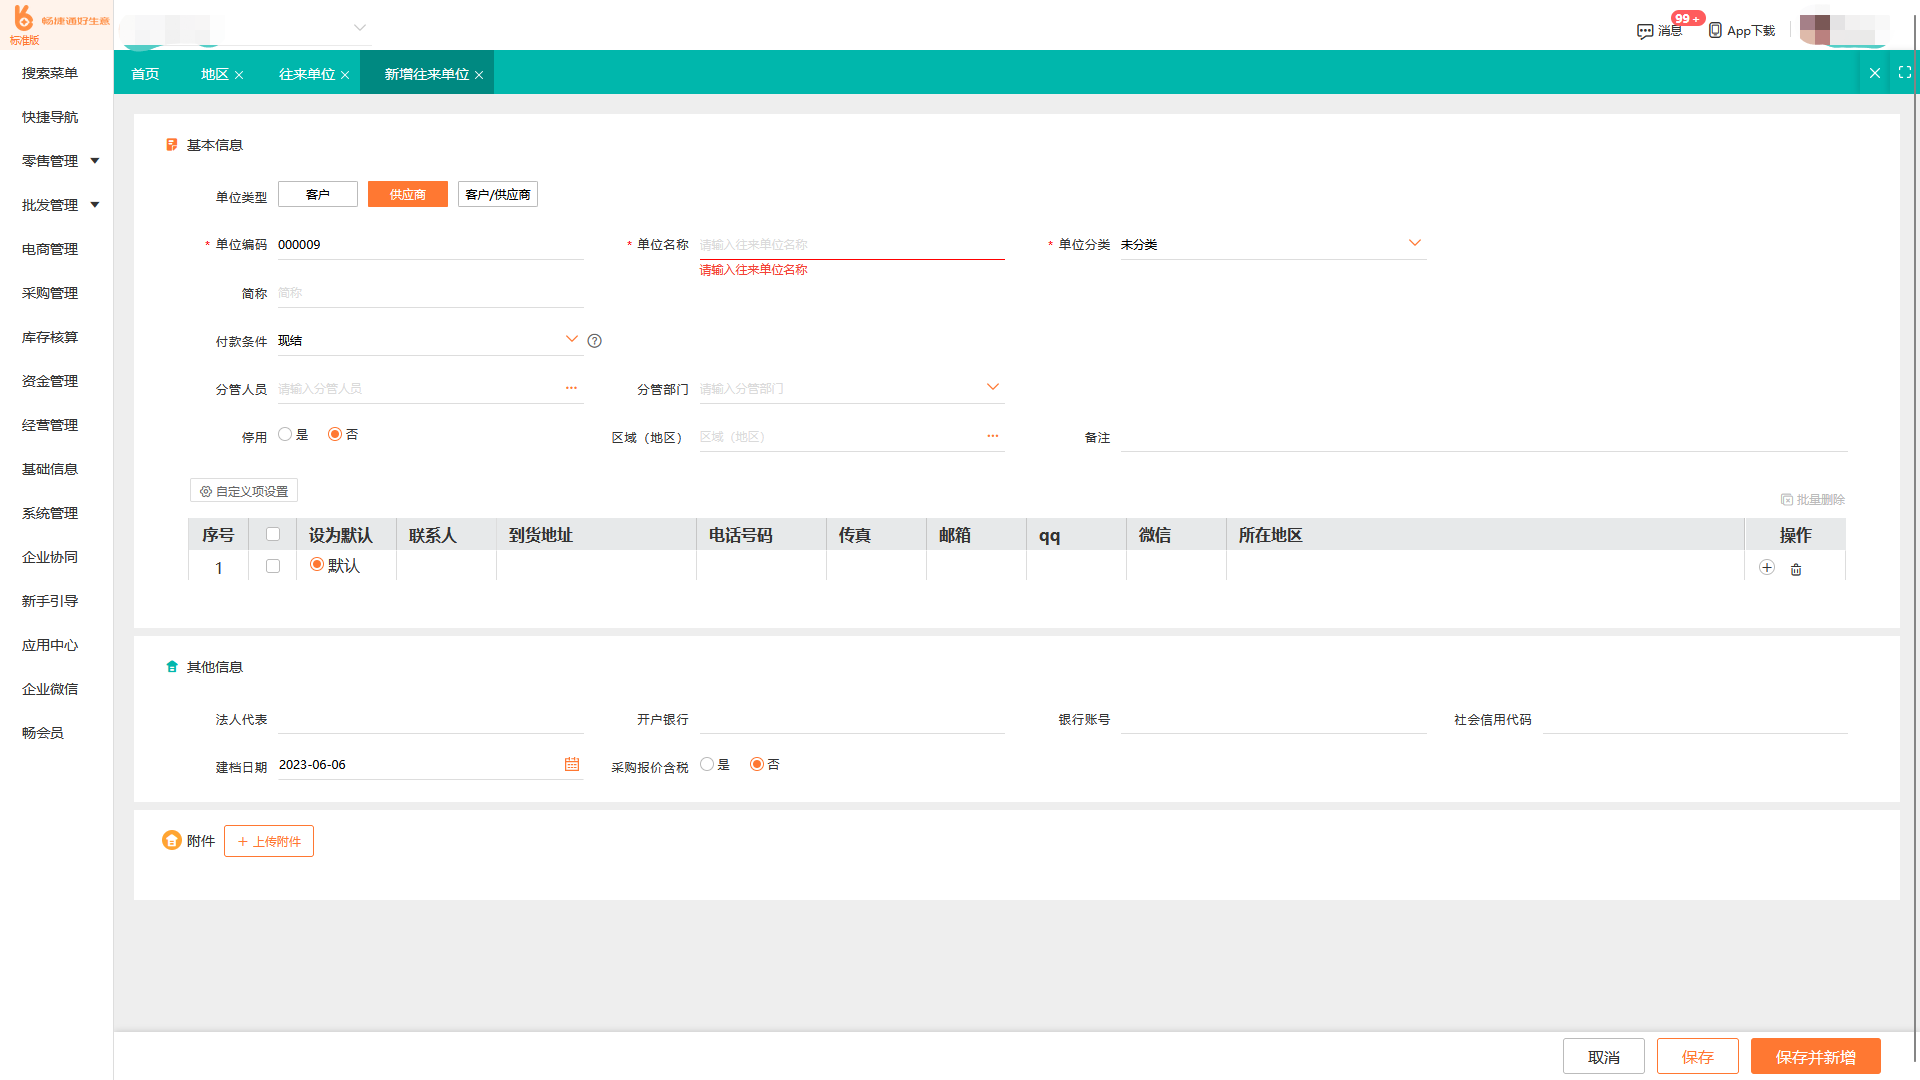Click the 保存并新增 button

click(1812, 1054)
